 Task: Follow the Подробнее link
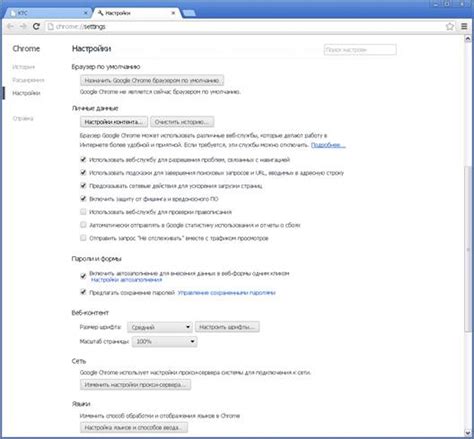pos(328,145)
